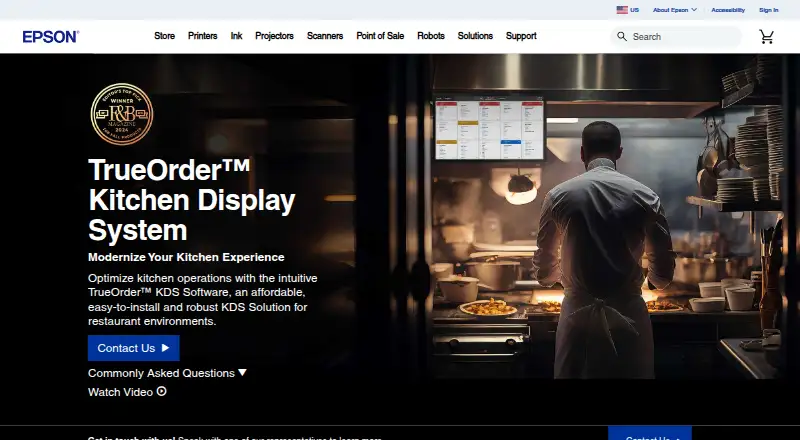
Task: Click the US flag icon
Action: [x=622, y=10]
